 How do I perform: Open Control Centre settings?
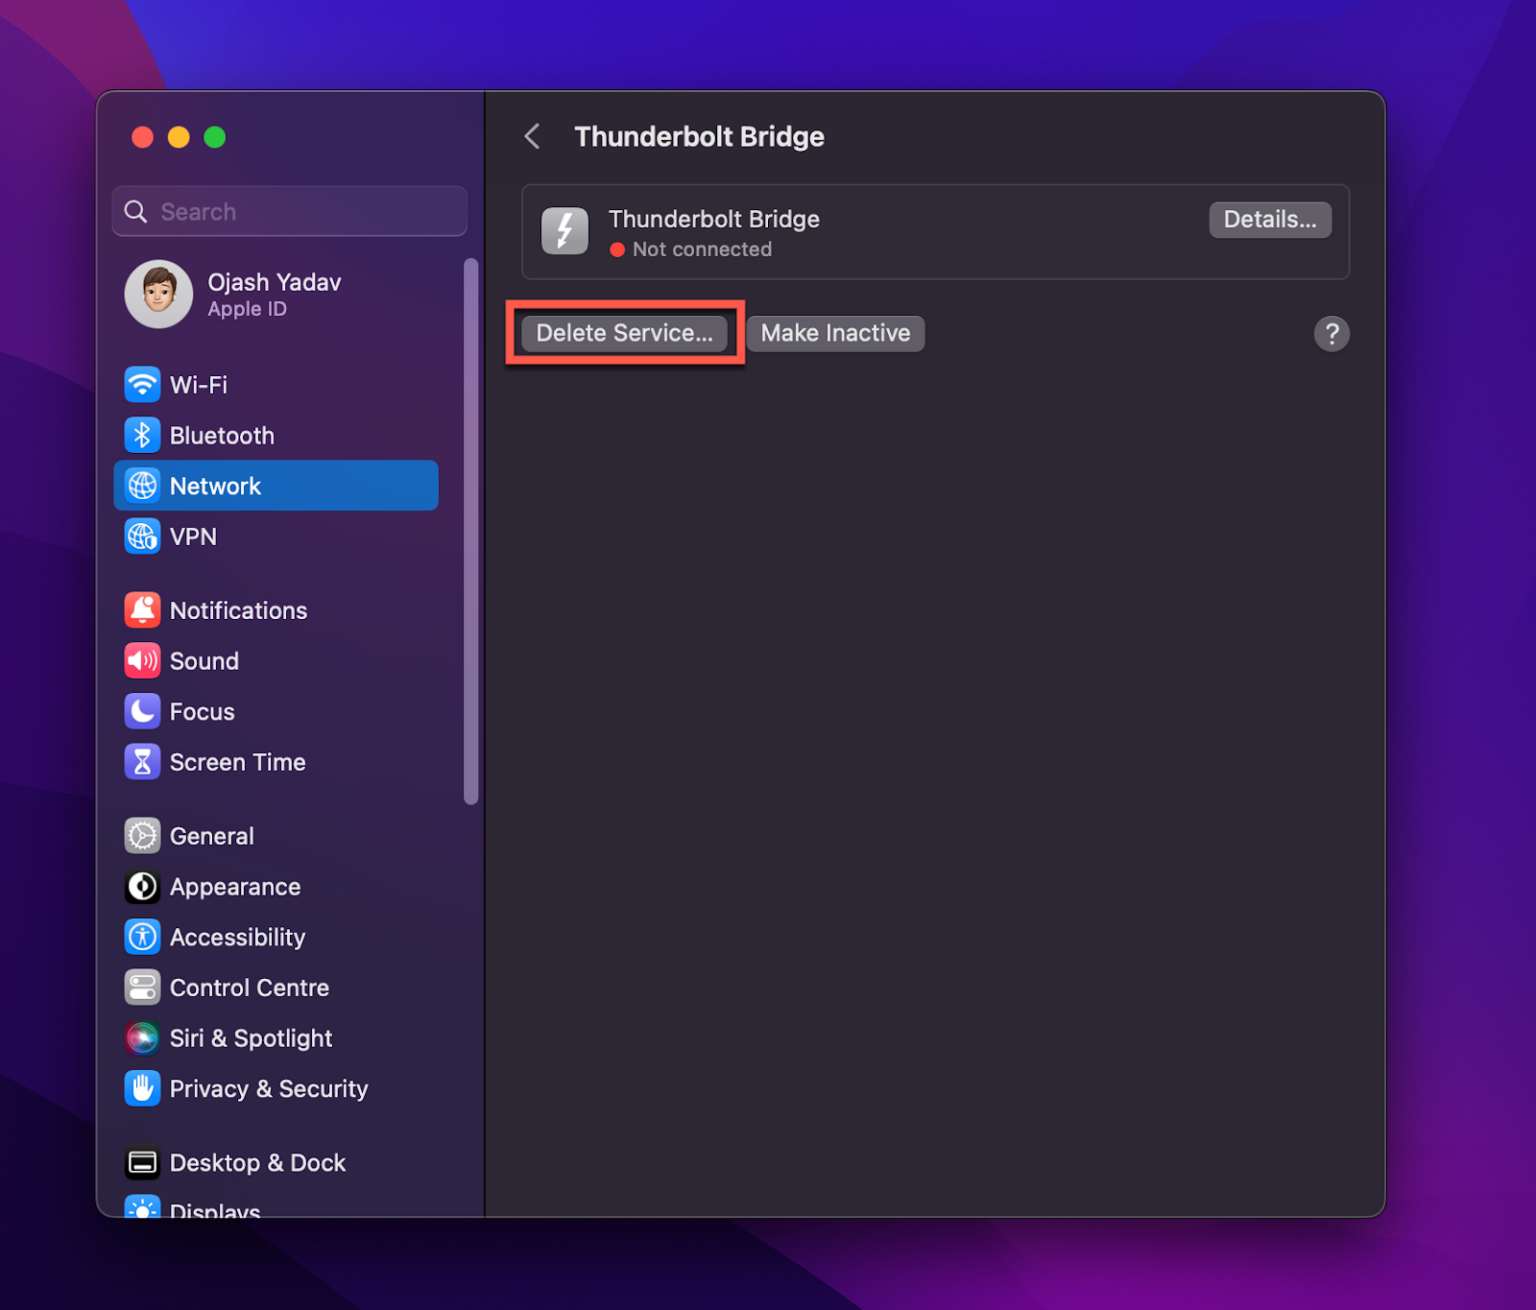249,987
